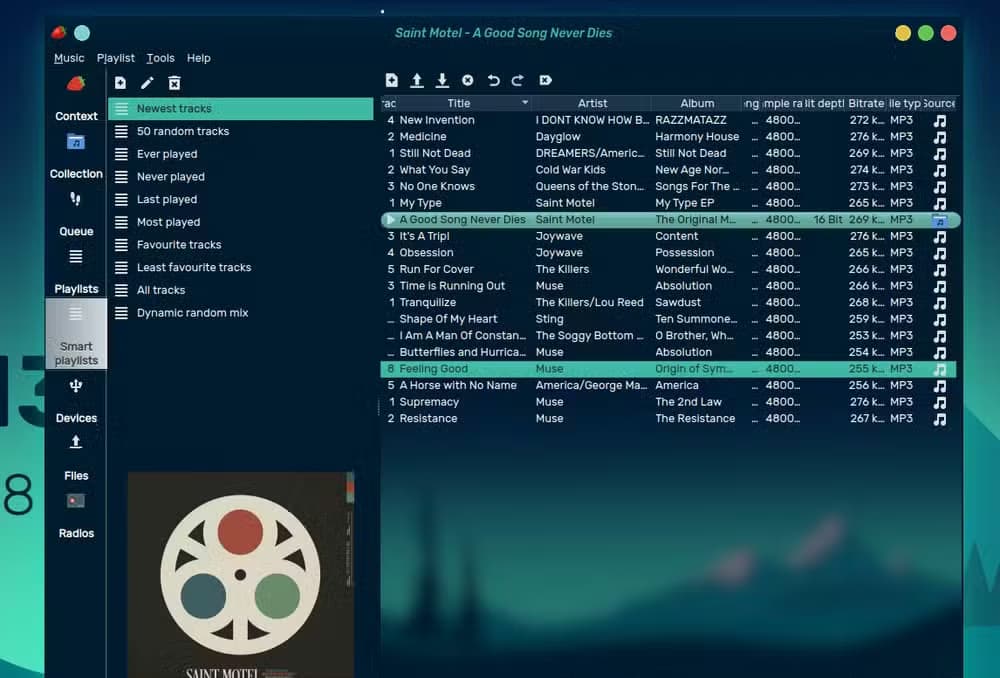Click save playlist download-arrow icon
This screenshot has height=678, width=1000.
442,80
